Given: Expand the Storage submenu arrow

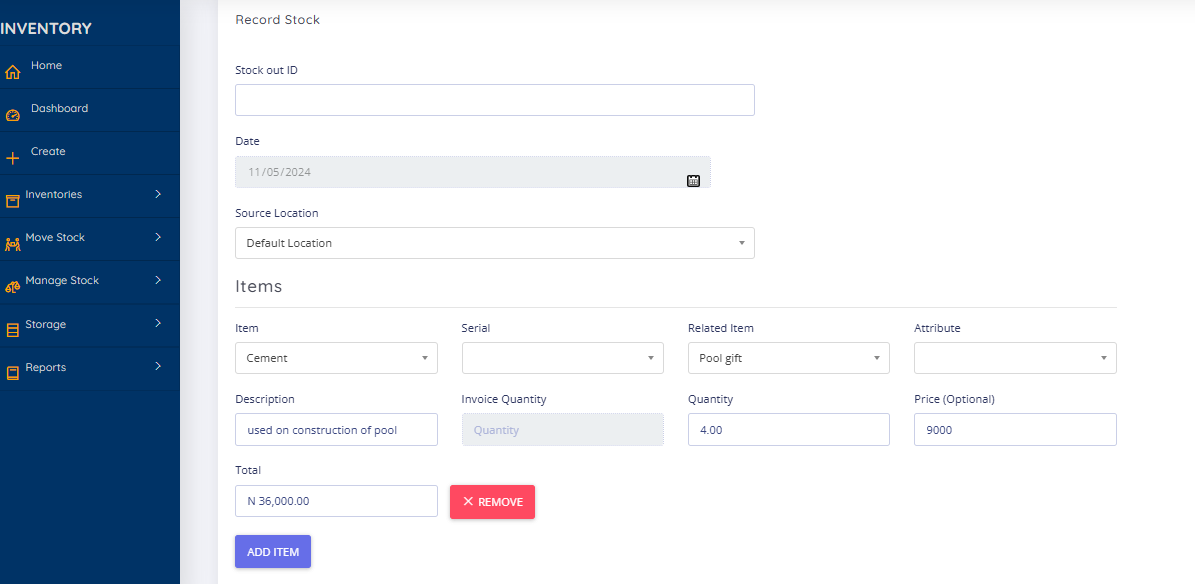Looking at the screenshot, I should coord(158,323).
